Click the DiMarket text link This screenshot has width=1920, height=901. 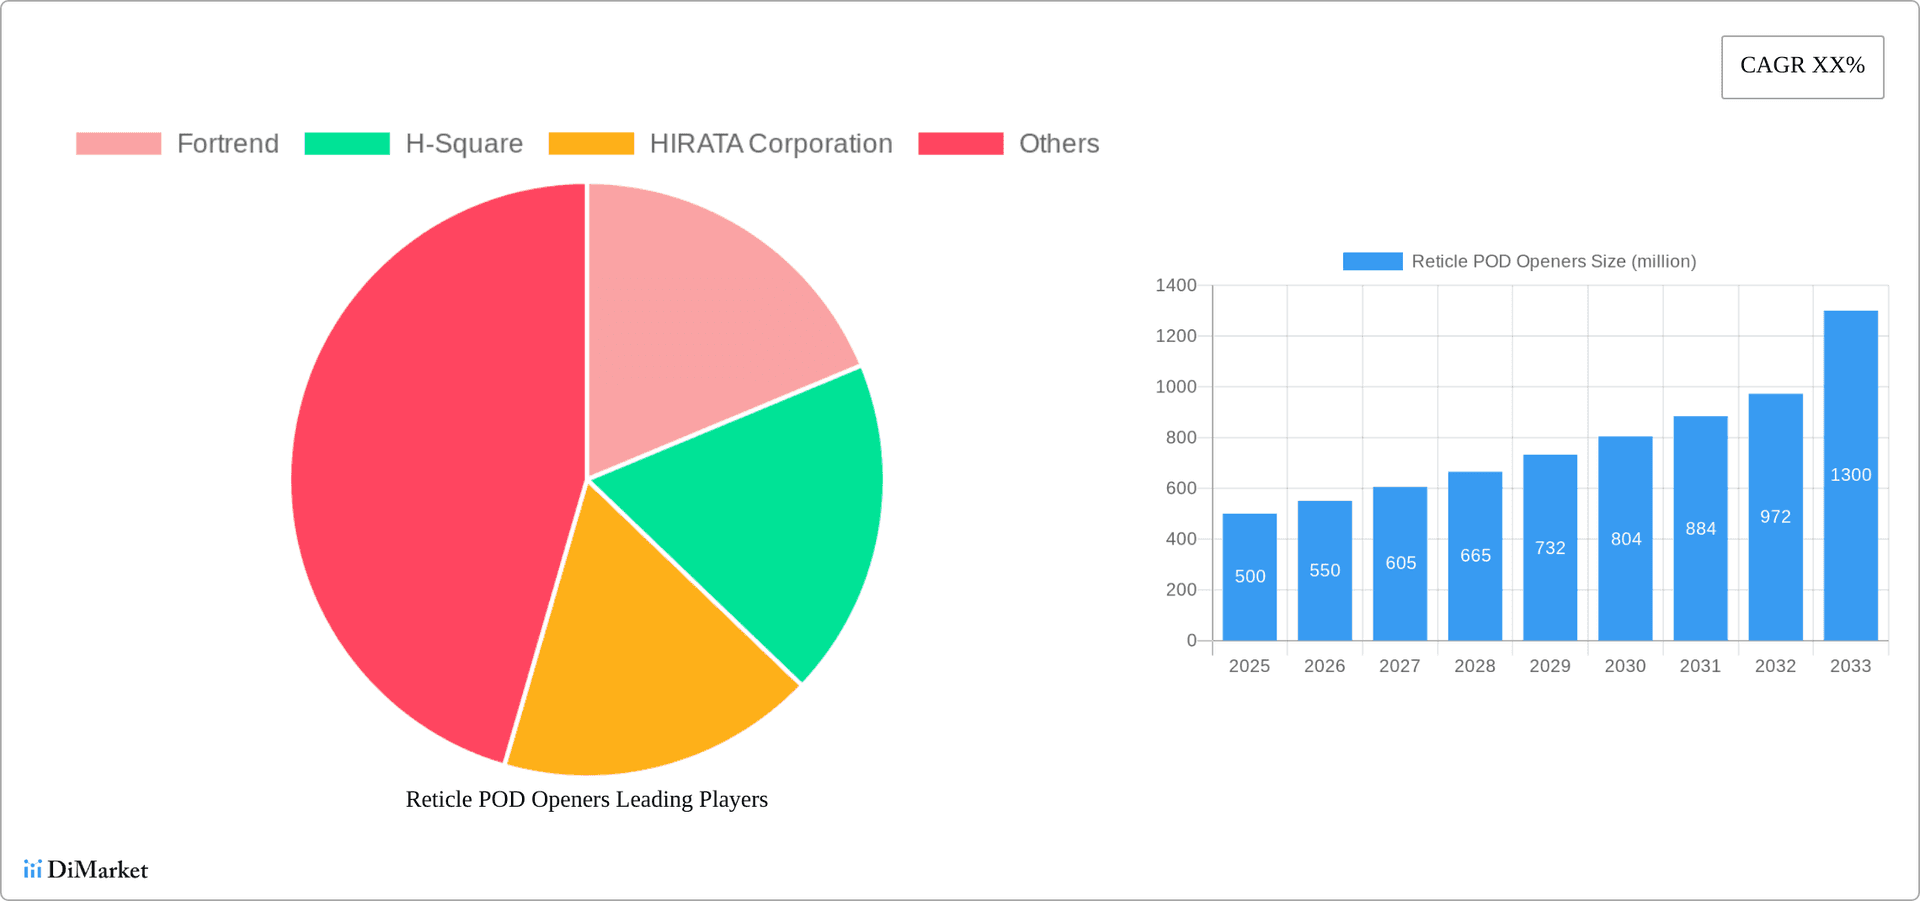coord(98,869)
